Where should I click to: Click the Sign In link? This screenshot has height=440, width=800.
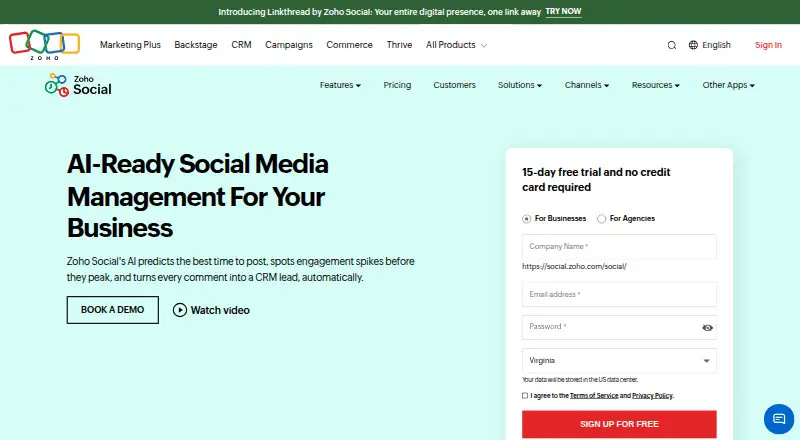pos(768,45)
